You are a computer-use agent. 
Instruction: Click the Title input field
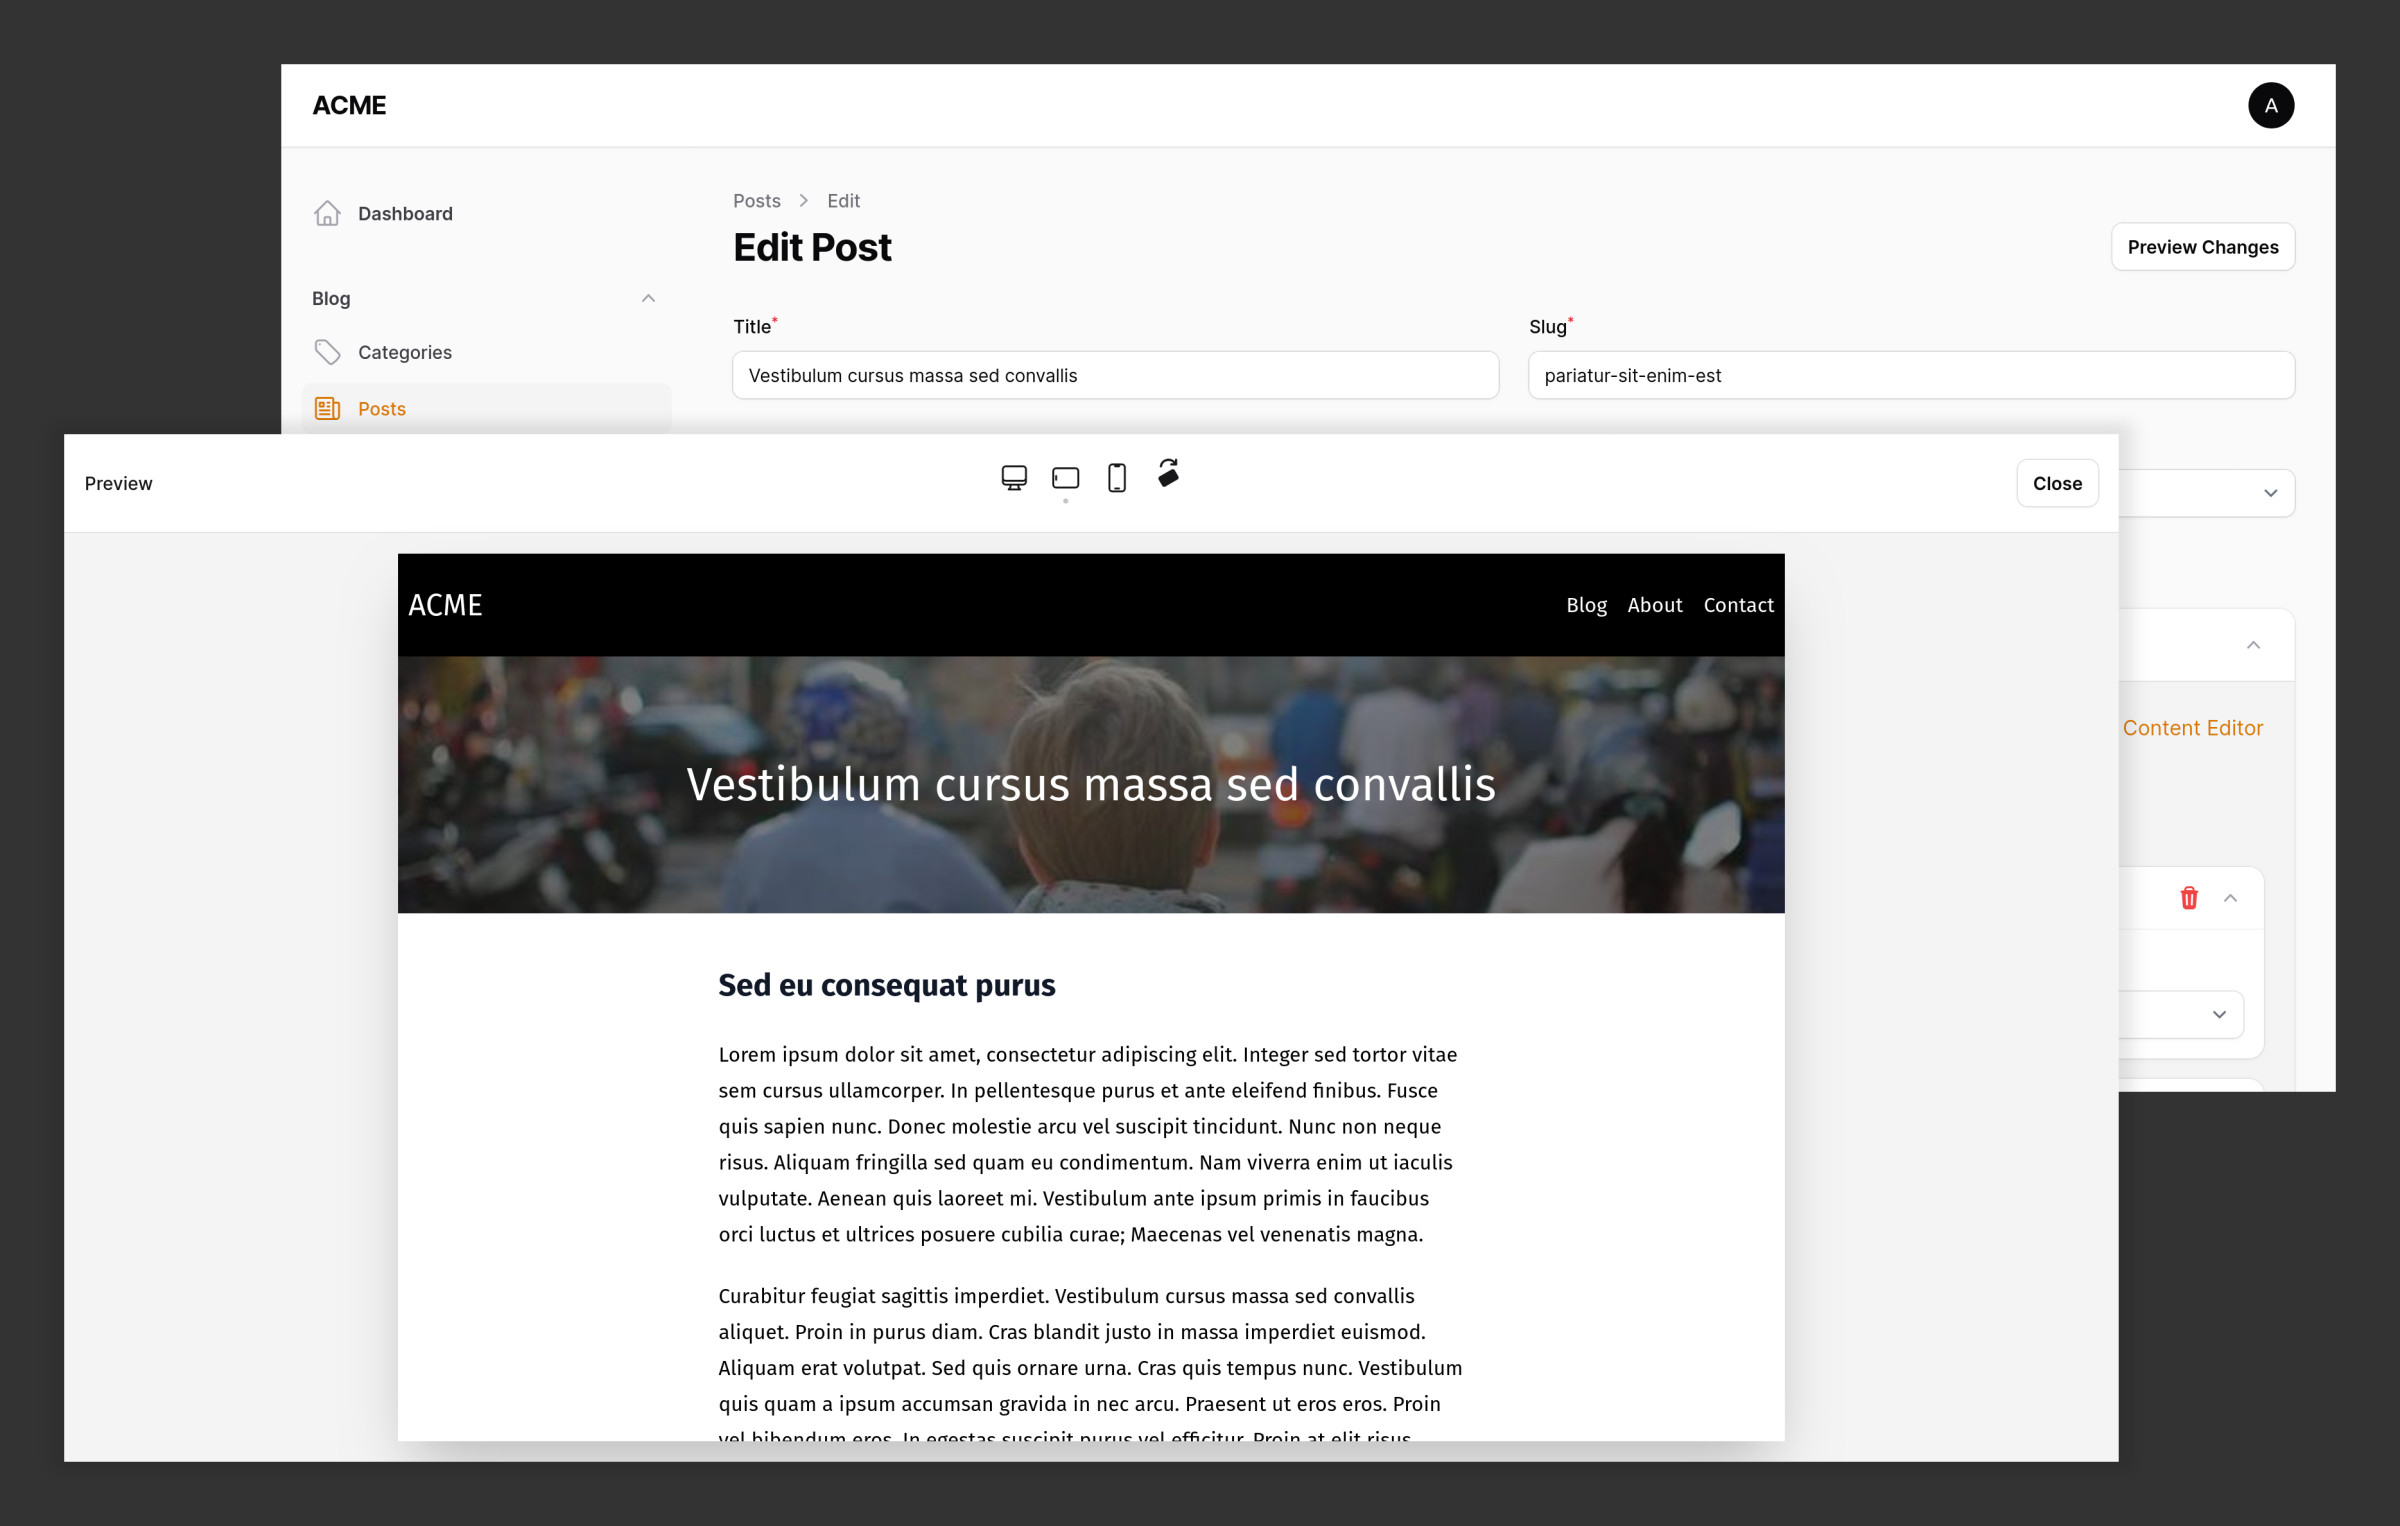tap(1116, 374)
